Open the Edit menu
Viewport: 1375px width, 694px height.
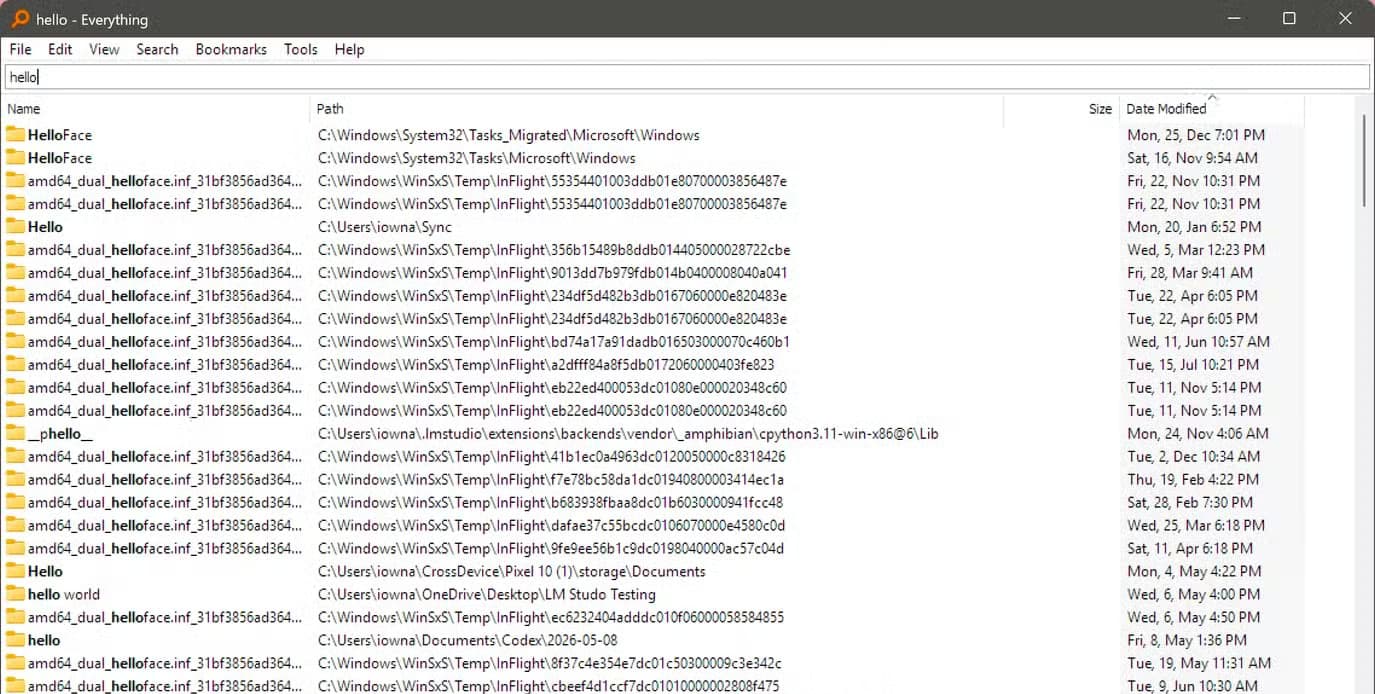point(60,49)
